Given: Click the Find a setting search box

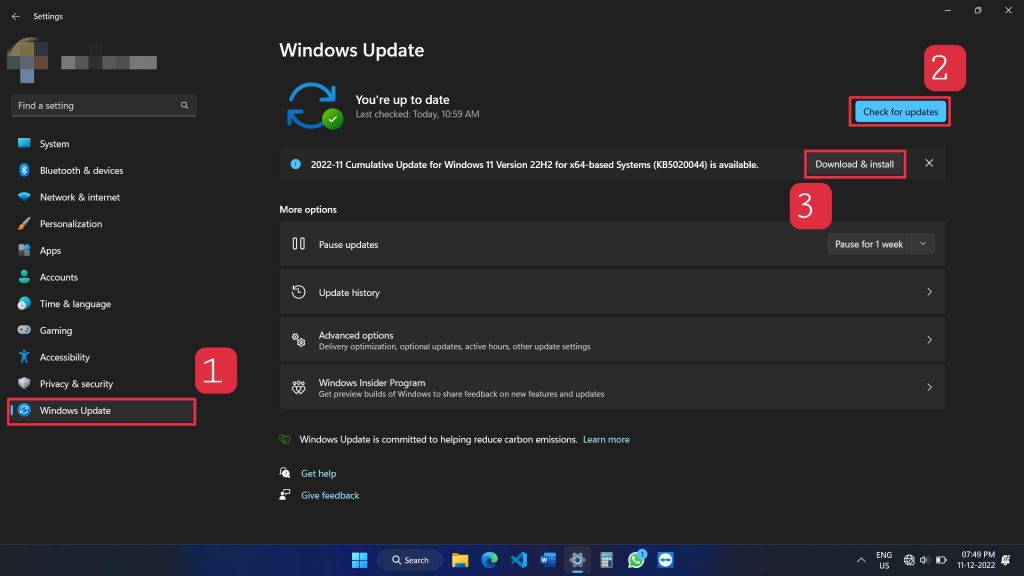Looking at the screenshot, I should (104, 105).
